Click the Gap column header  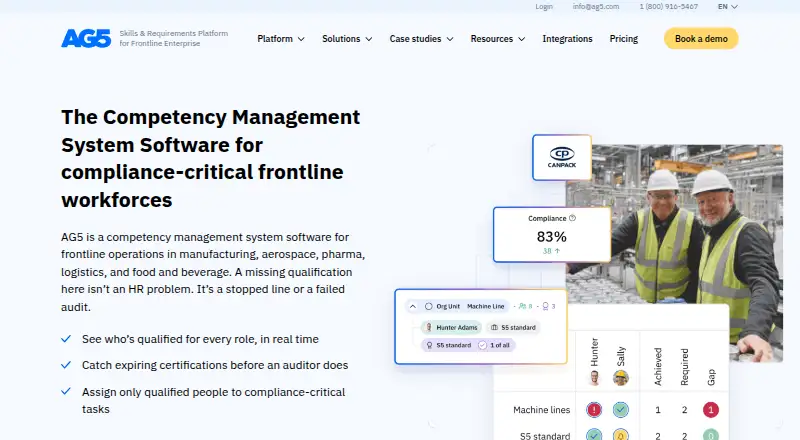click(x=711, y=377)
